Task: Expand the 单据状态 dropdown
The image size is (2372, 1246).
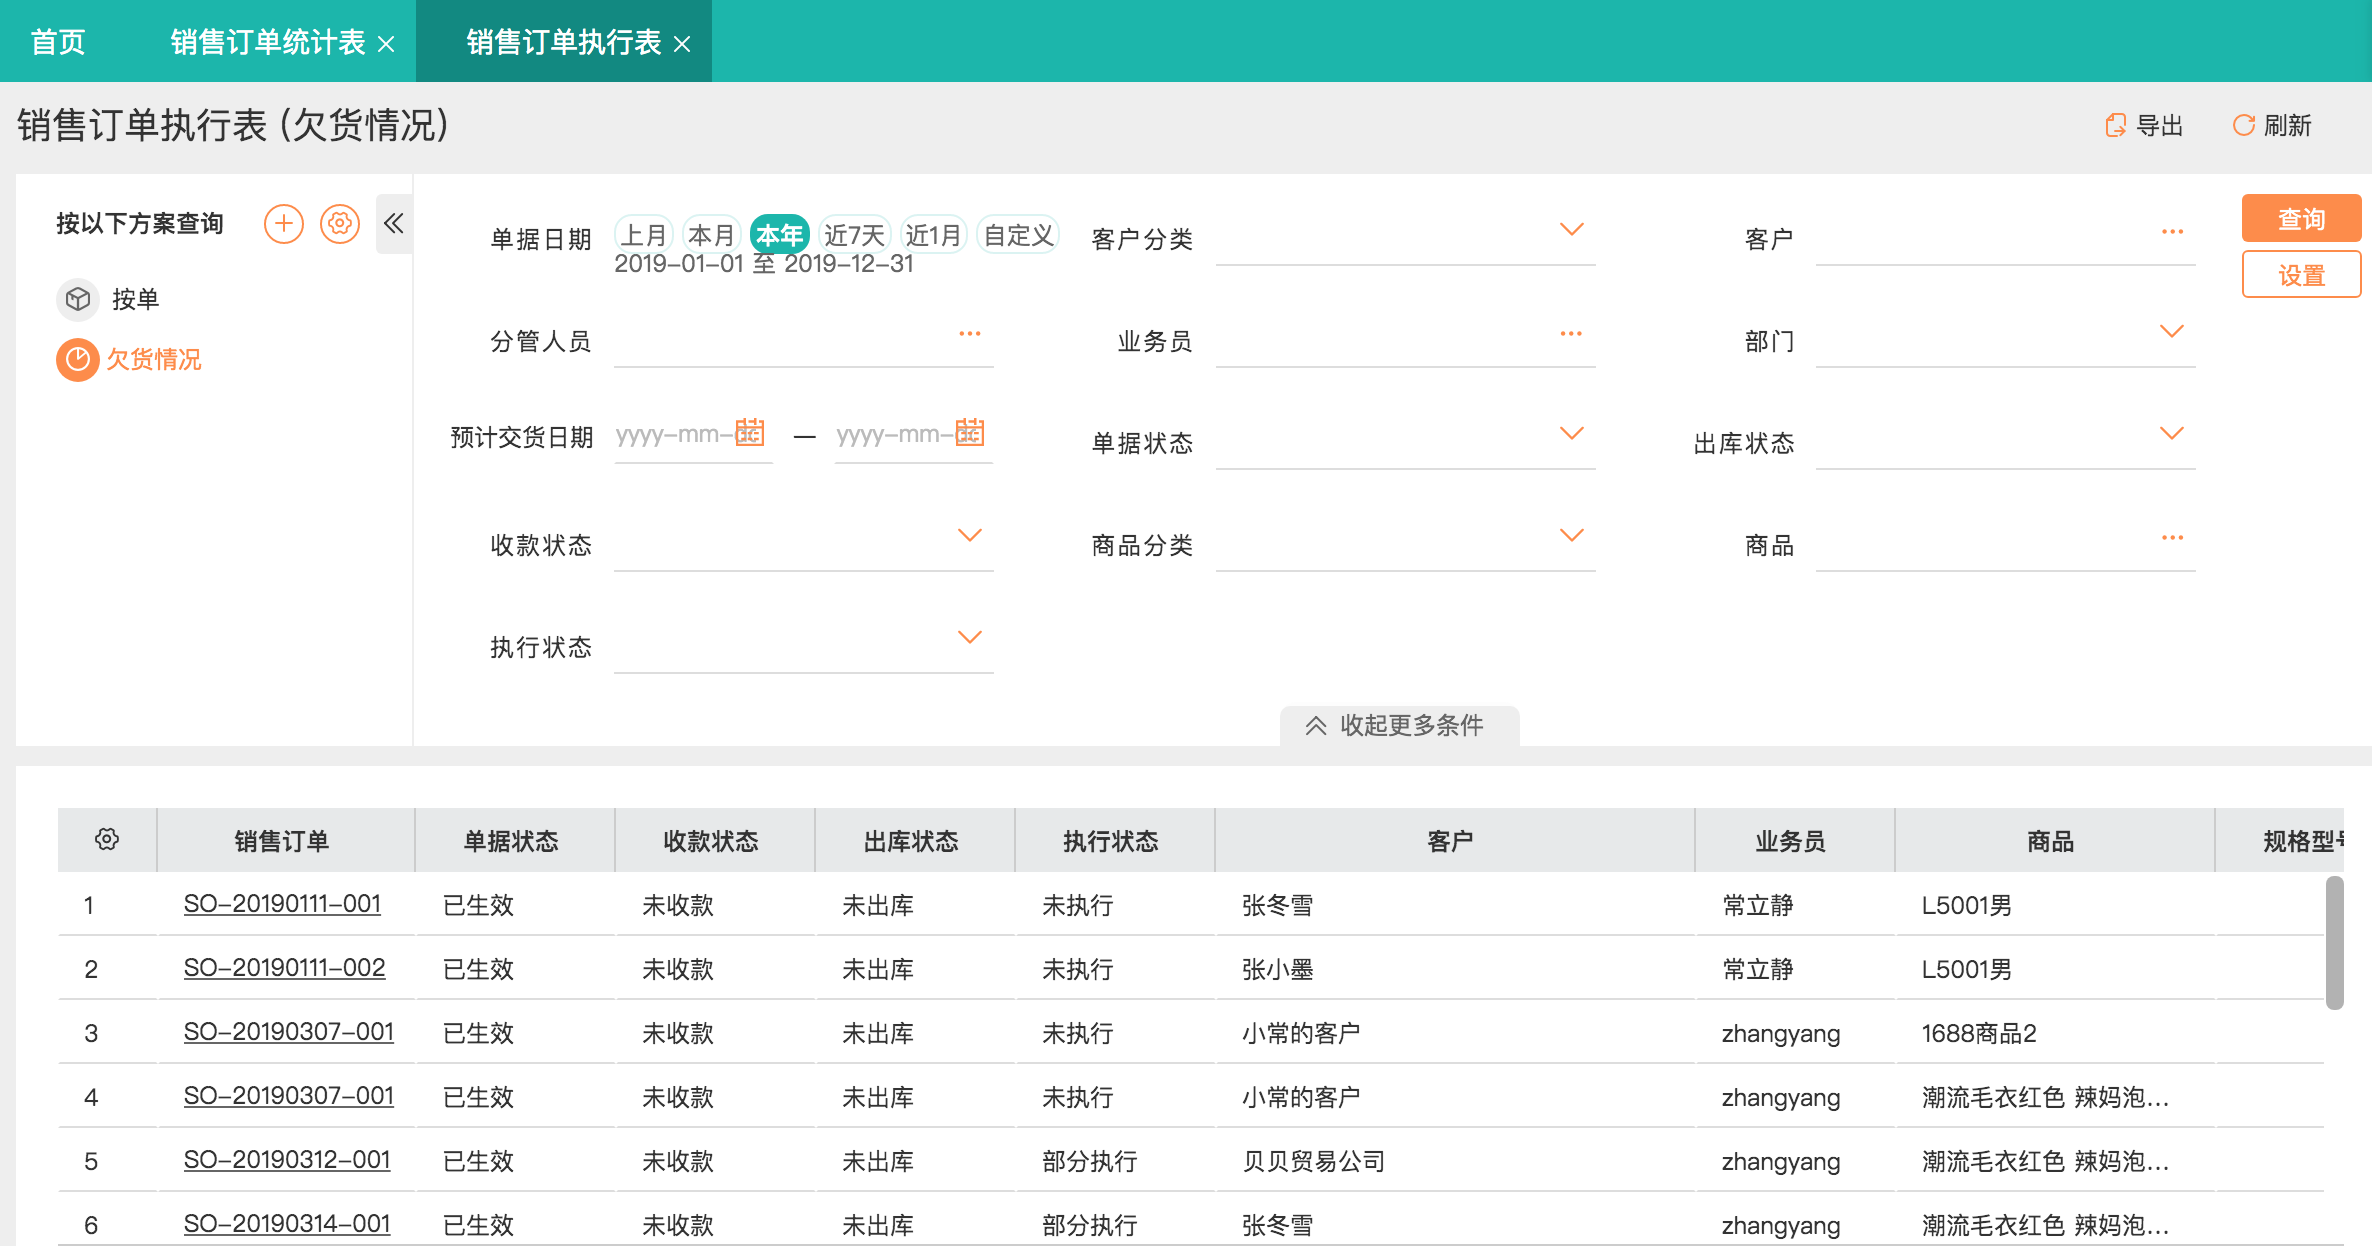Action: coord(1575,436)
